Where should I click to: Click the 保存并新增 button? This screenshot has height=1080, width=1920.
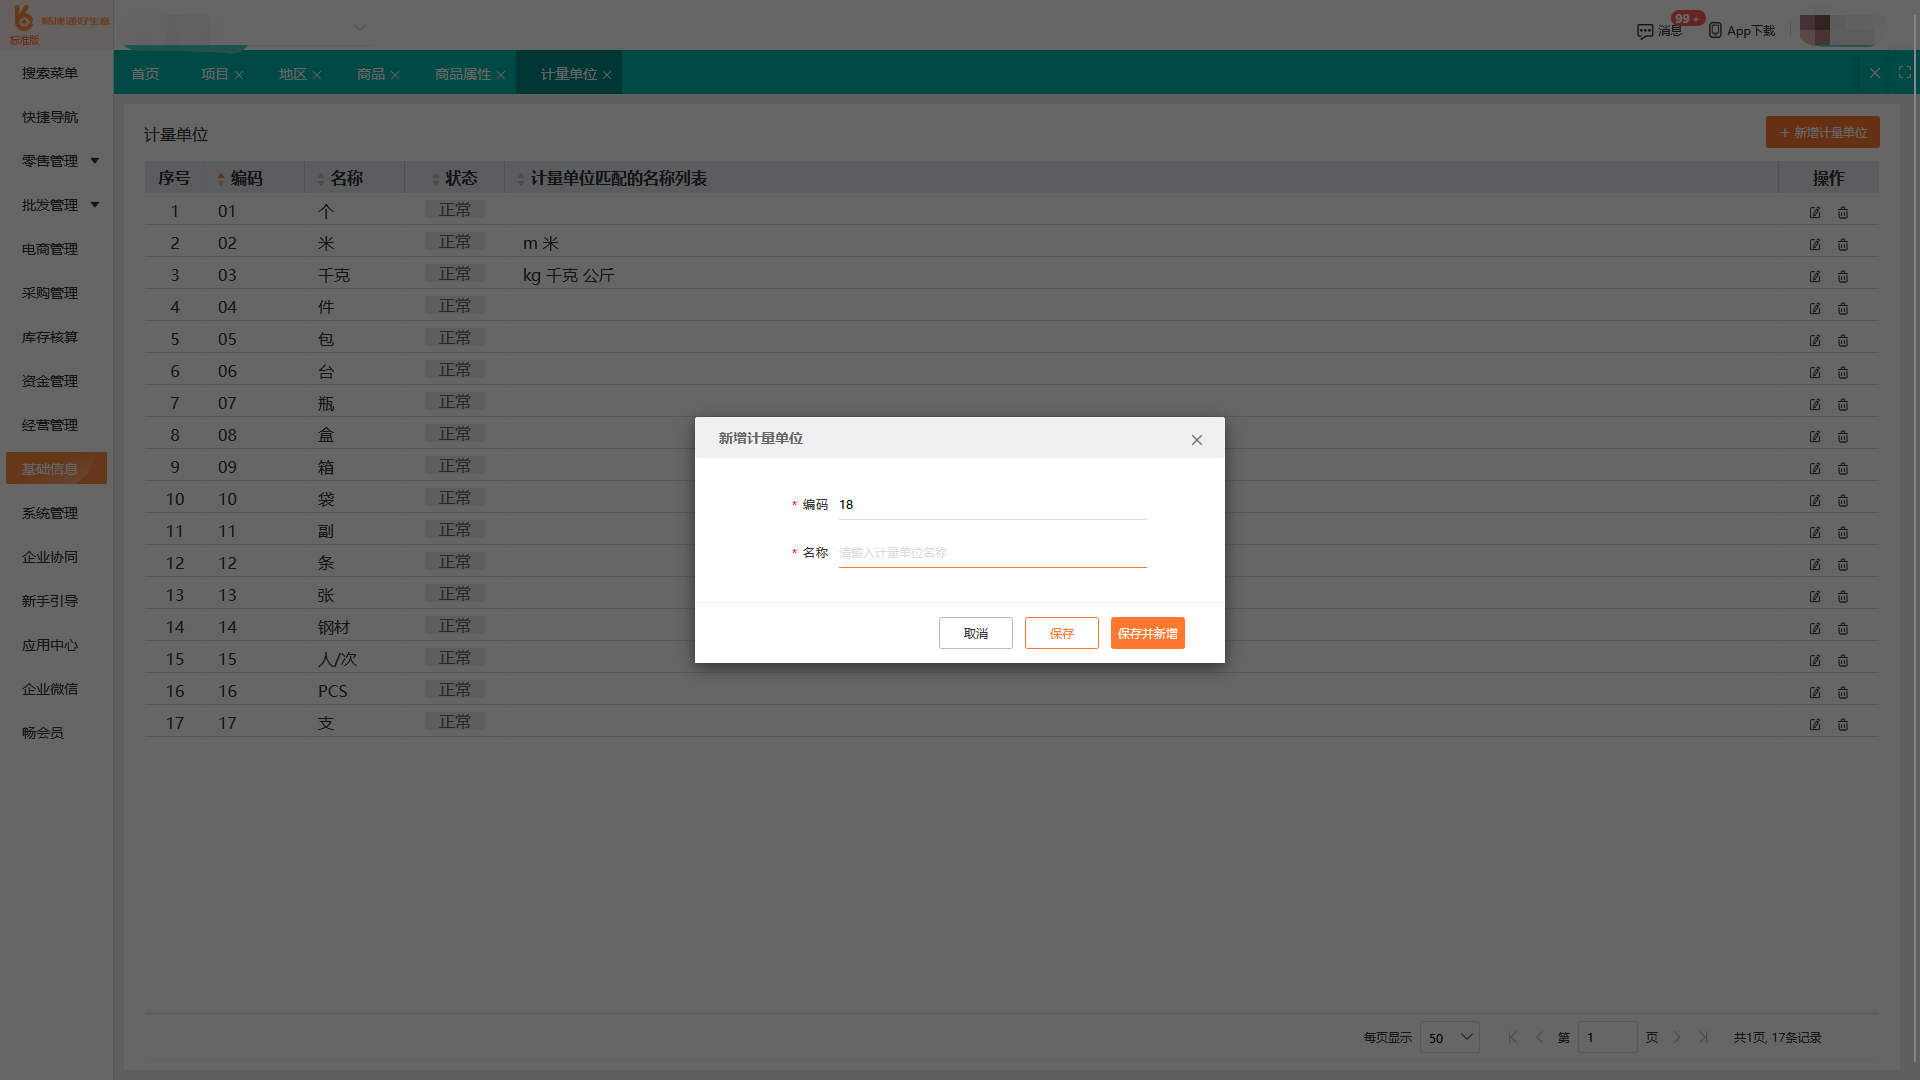point(1147,633)
